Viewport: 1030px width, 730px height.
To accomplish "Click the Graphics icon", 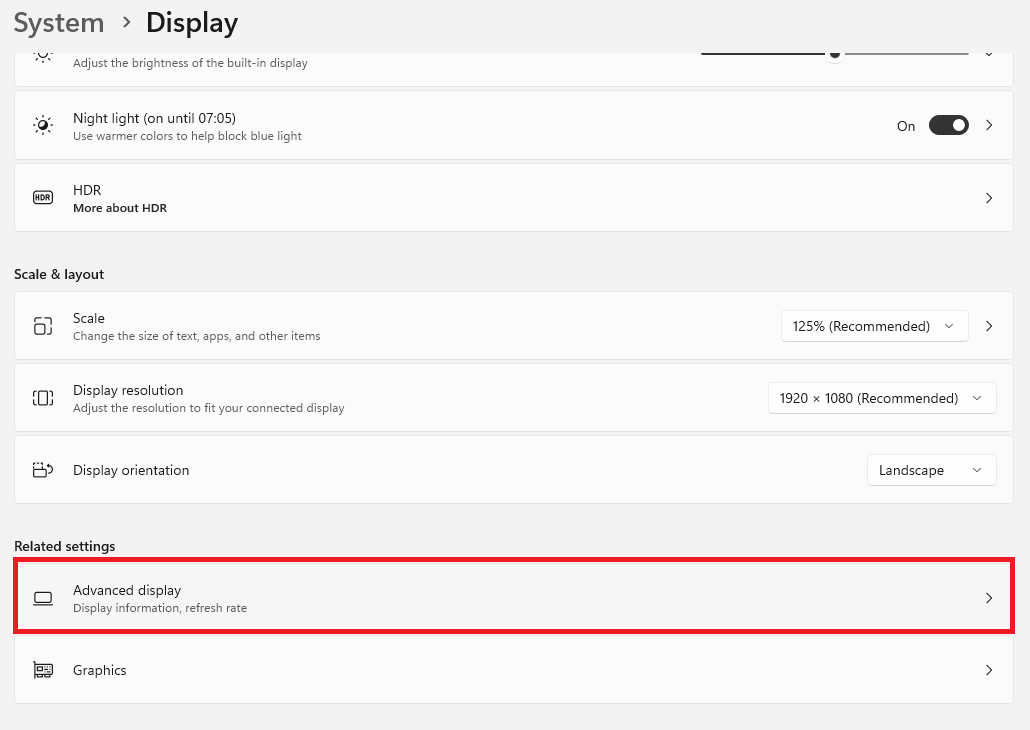I will 42,670.
